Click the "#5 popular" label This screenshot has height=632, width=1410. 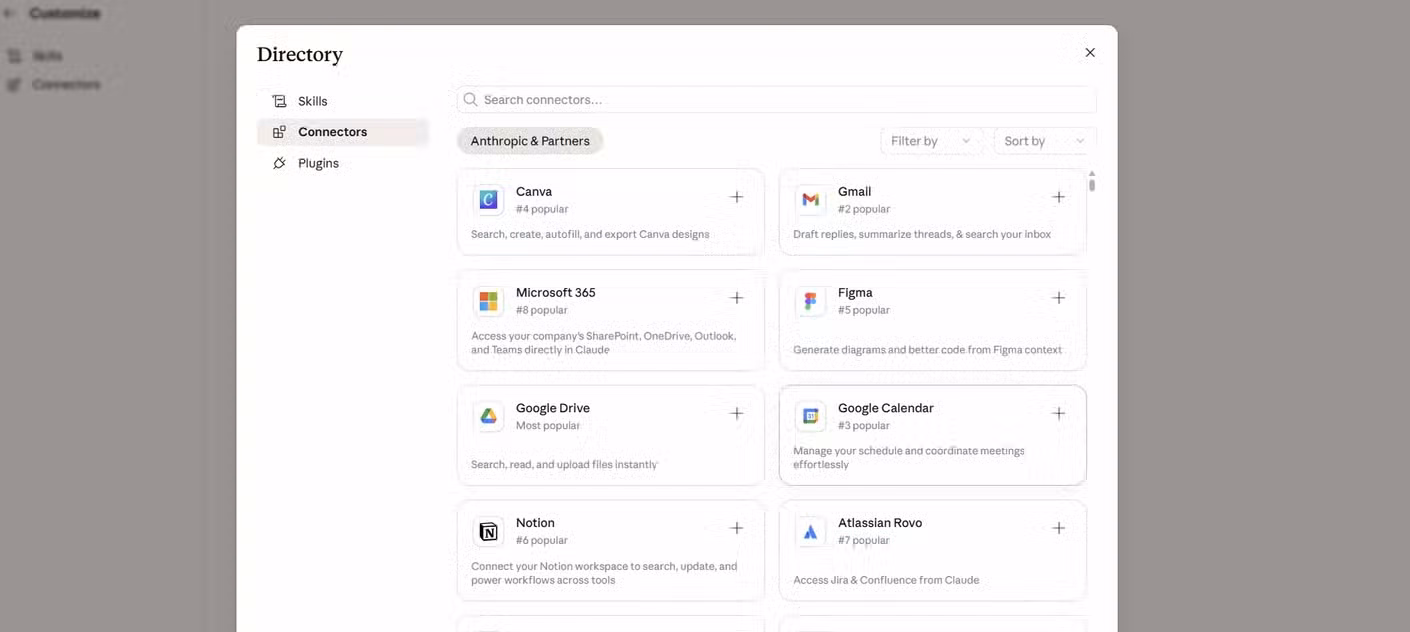click(x=864, y=310)
